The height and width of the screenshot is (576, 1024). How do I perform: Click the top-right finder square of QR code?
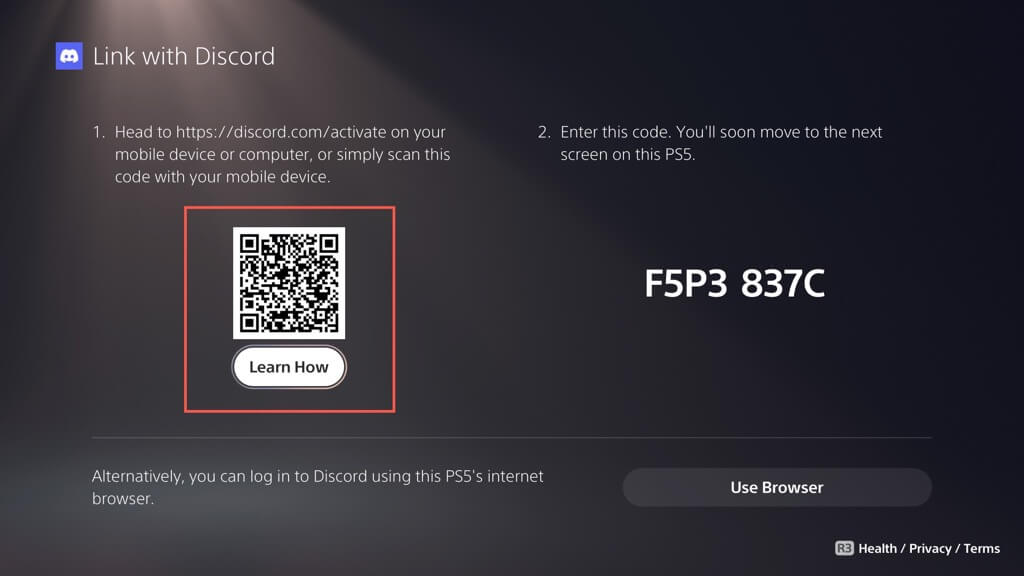click(328, 244)
